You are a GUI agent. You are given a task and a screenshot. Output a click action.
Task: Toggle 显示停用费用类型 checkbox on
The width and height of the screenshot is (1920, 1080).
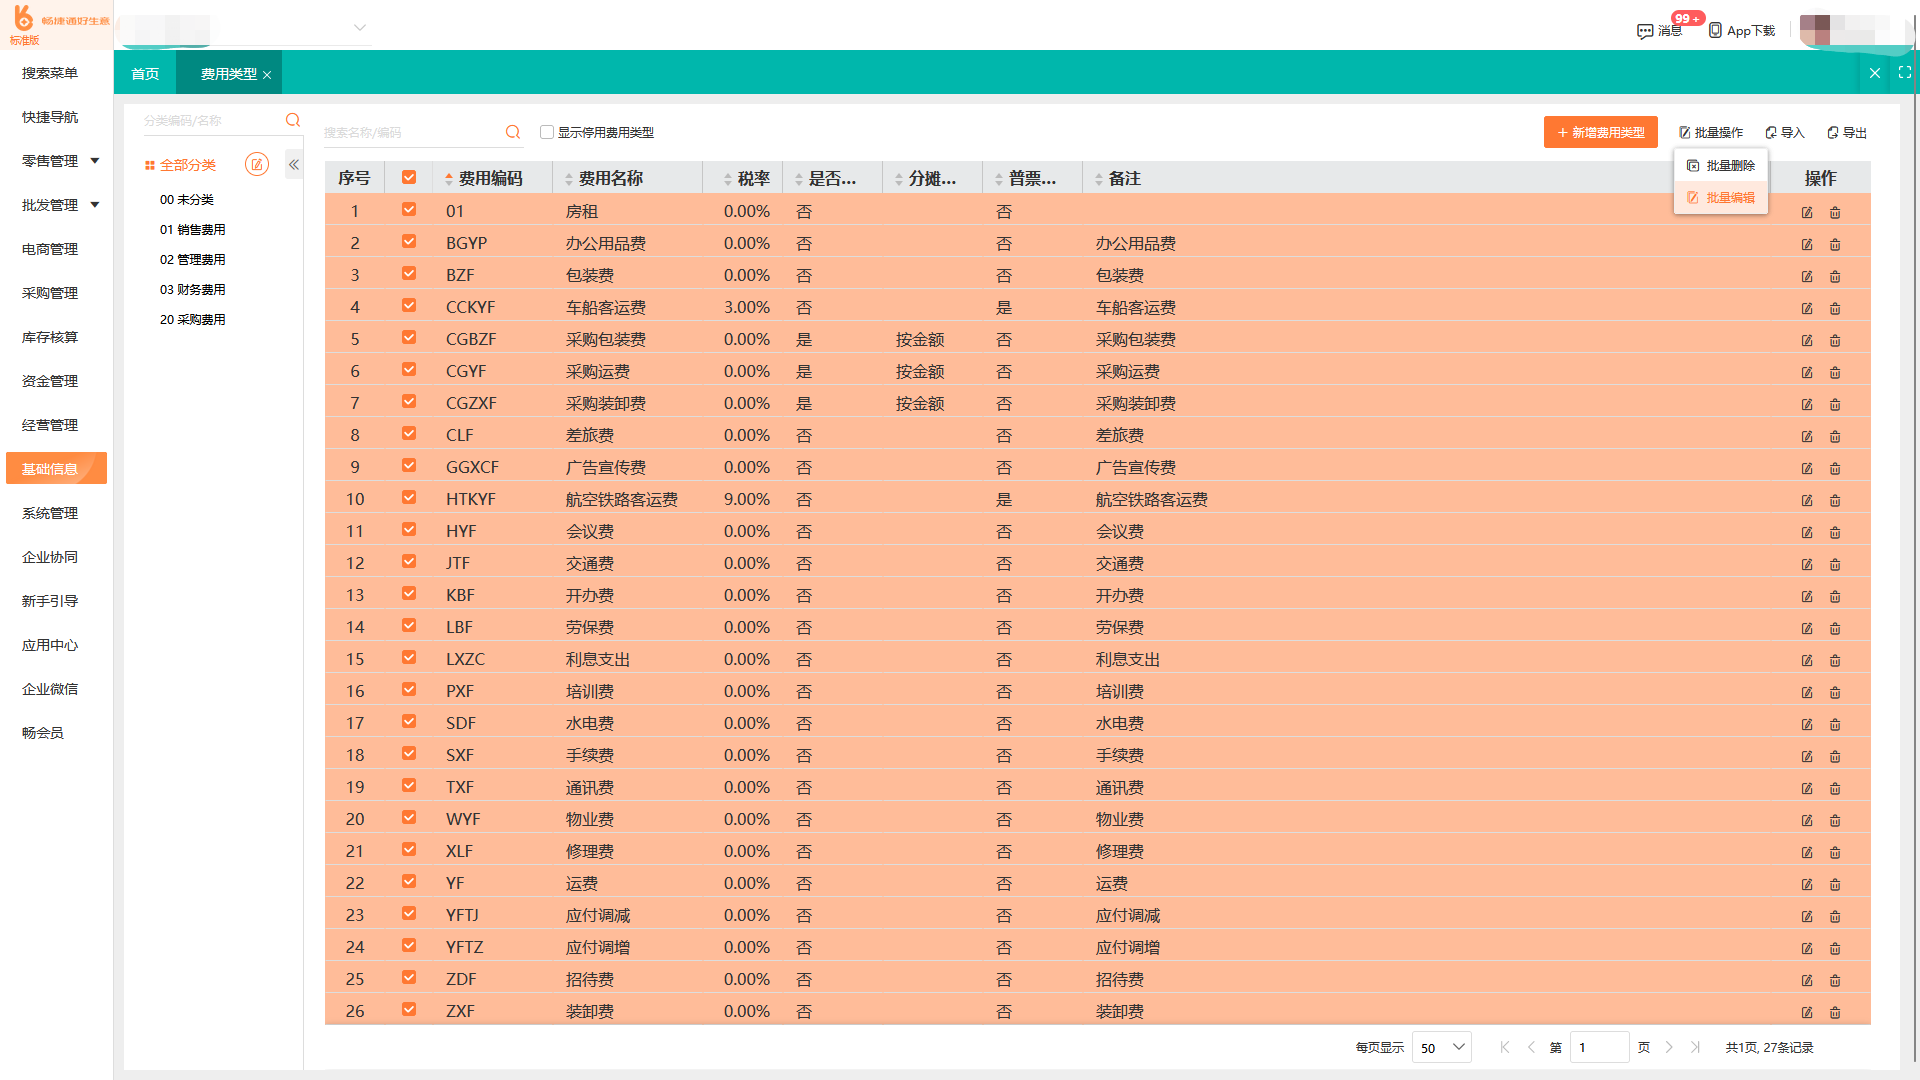[549, 131]
